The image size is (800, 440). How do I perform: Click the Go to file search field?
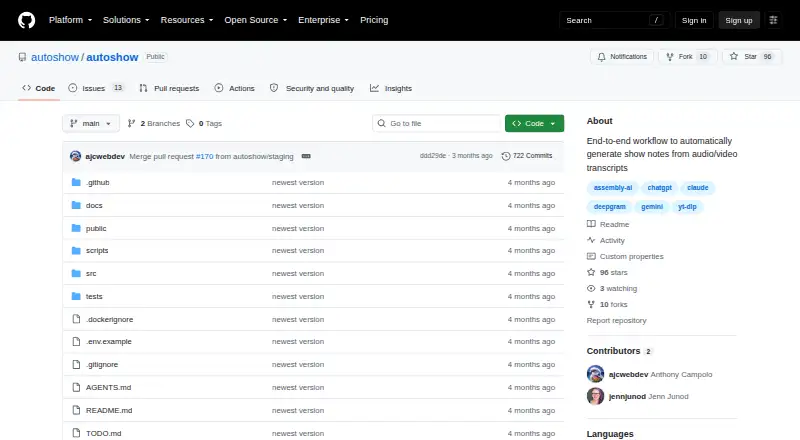pyautogui.click(x=437, y=124)
